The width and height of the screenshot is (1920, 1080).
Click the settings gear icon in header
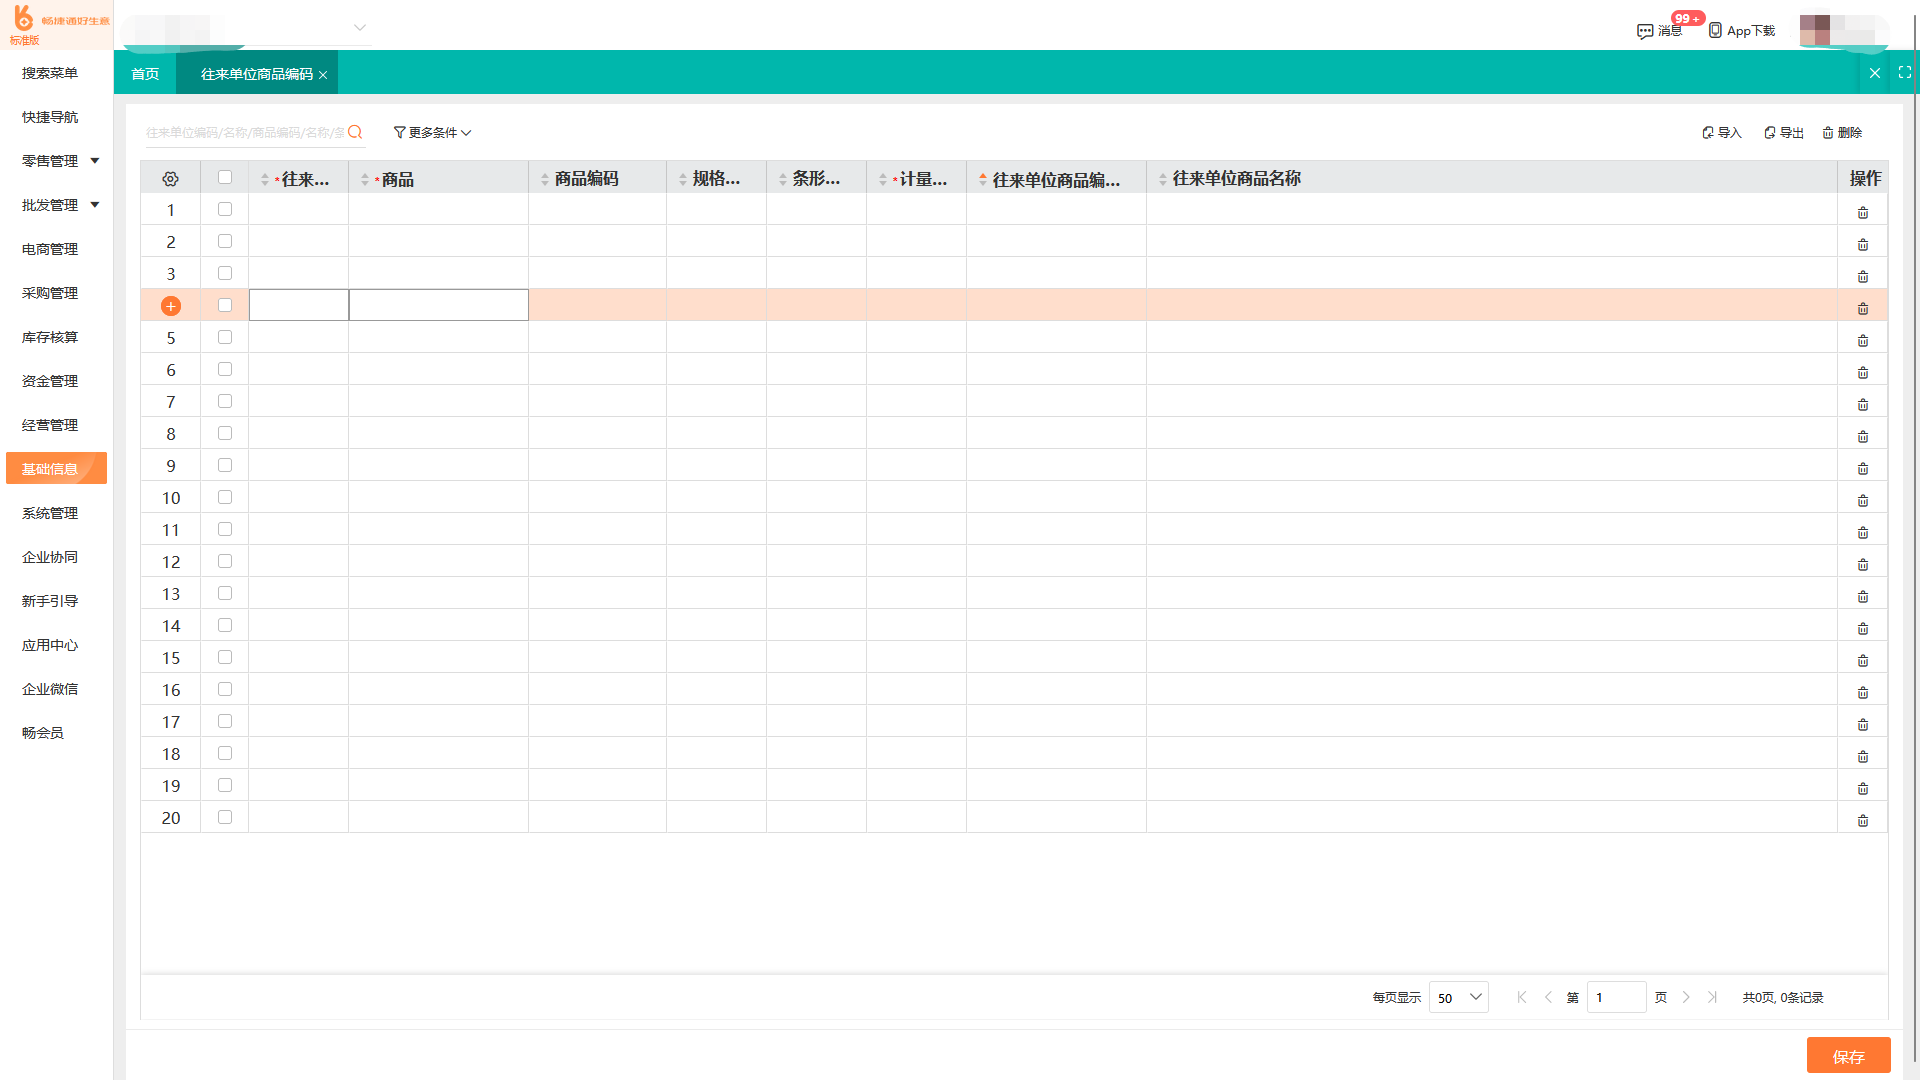click(x=170, y=178)
